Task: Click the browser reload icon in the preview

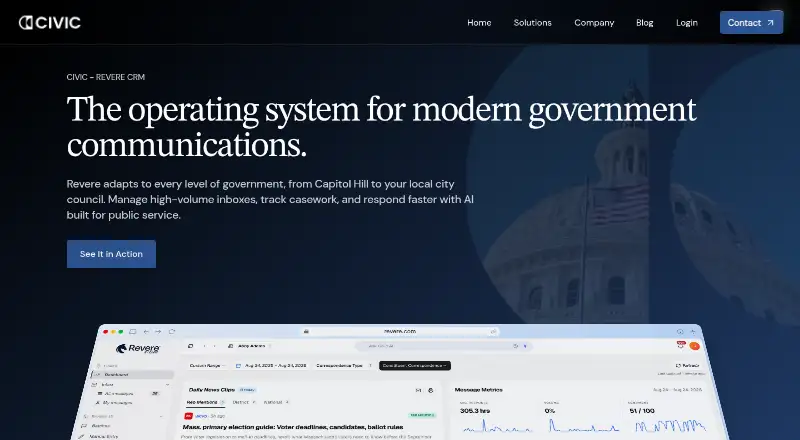Action: (172, 332)
